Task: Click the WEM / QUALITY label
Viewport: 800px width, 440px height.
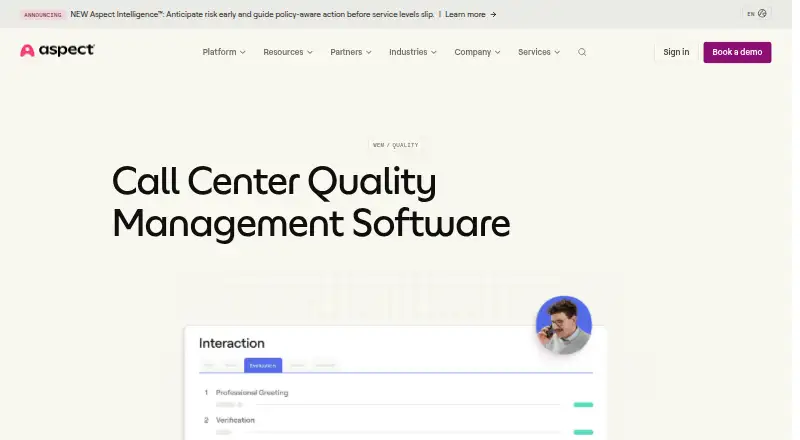Action: 395,145
